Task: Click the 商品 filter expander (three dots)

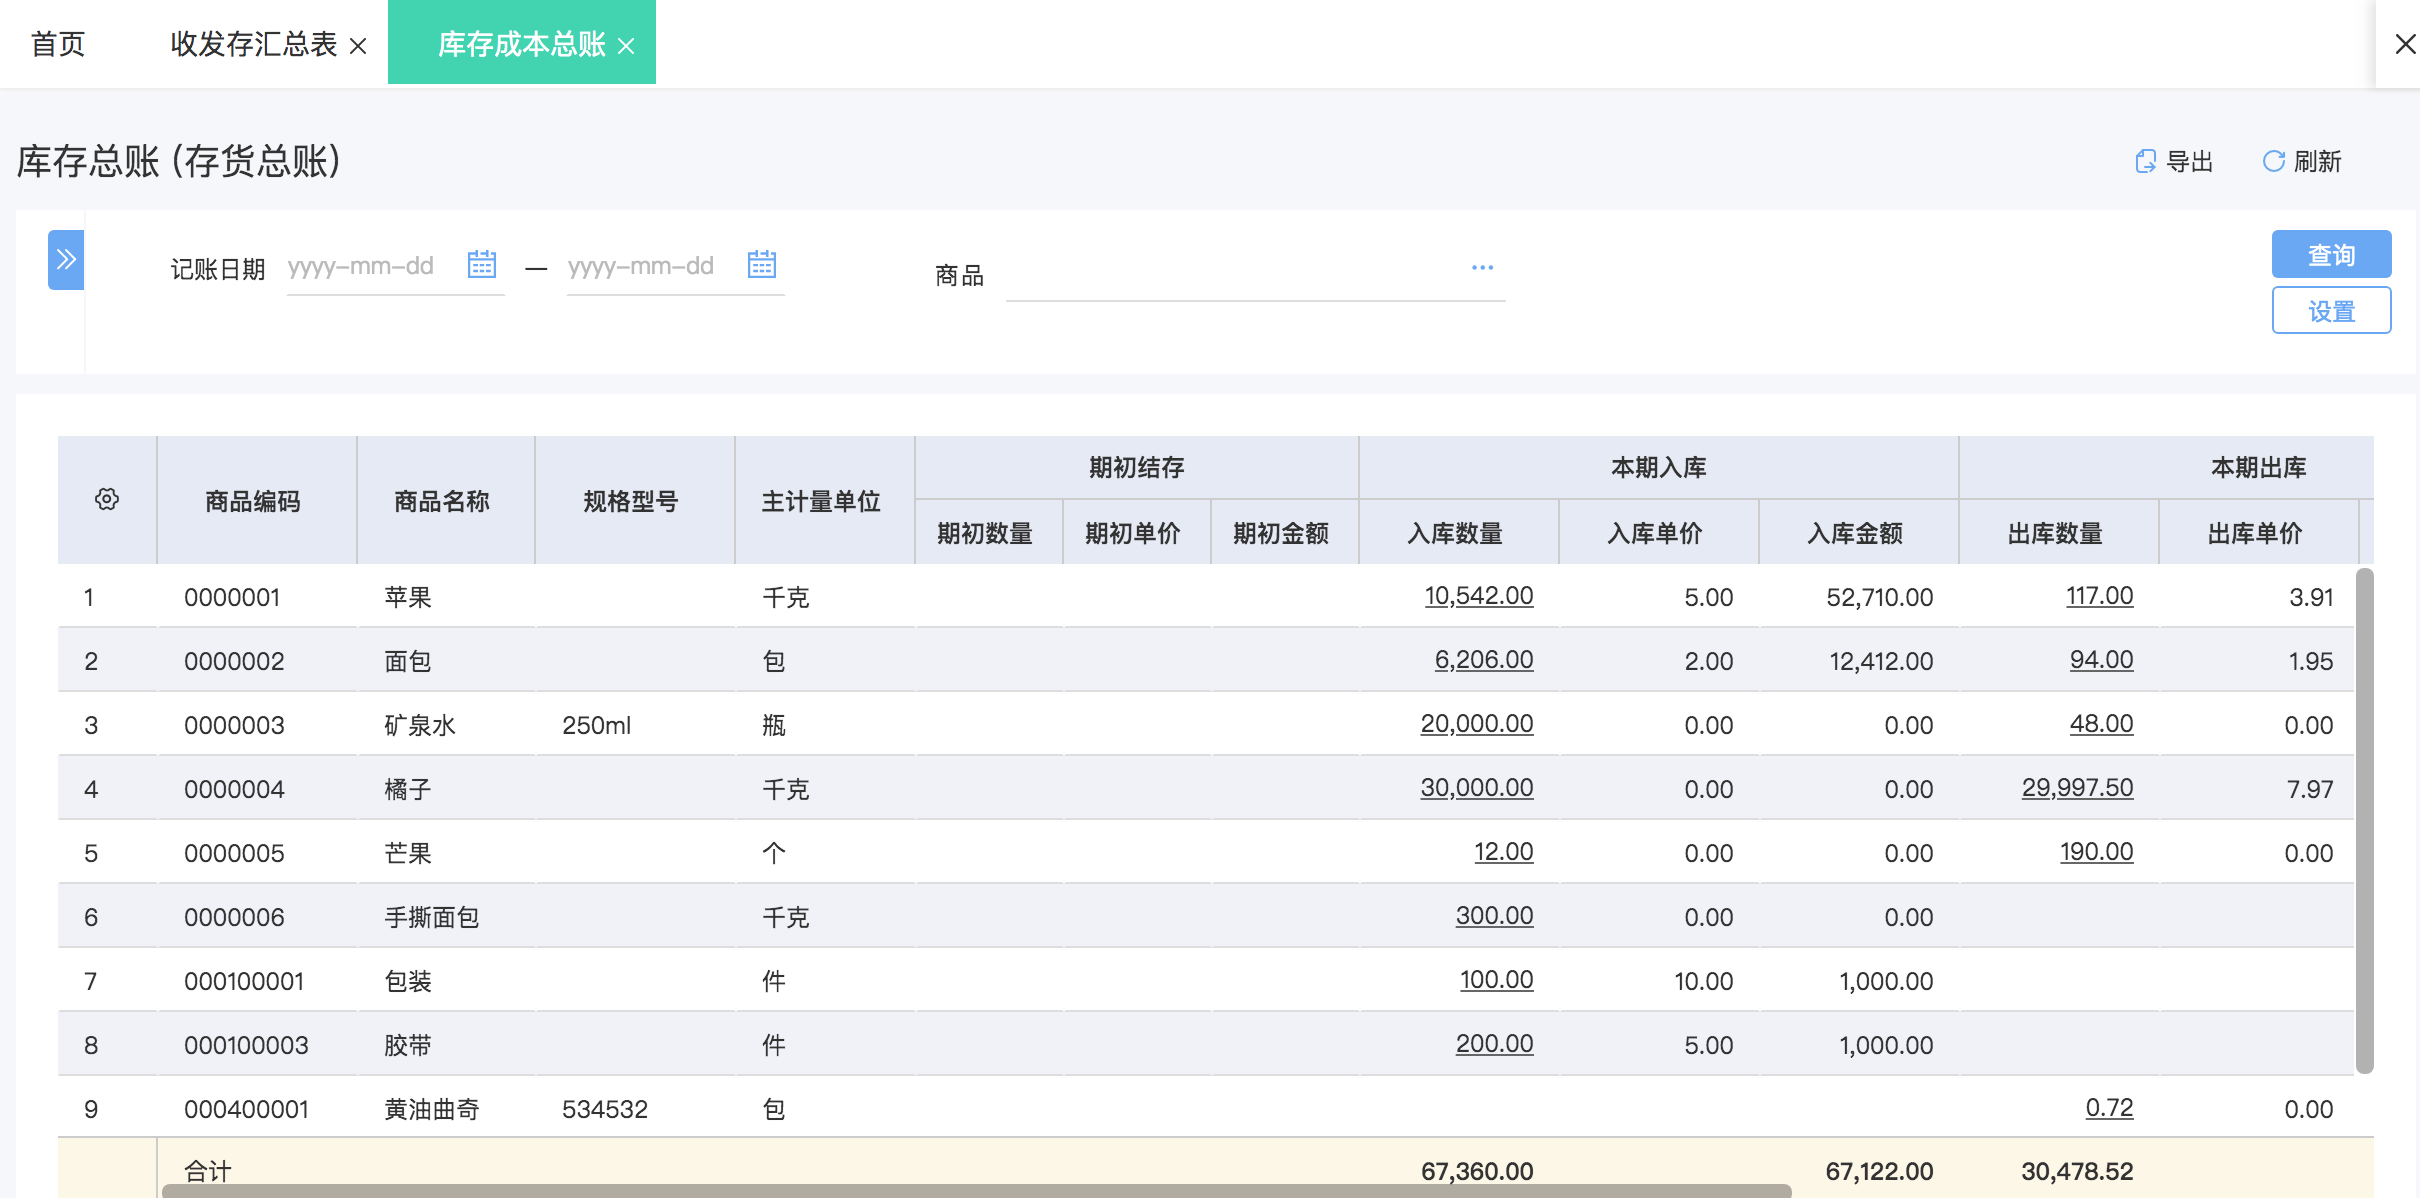Action: 1482,269
